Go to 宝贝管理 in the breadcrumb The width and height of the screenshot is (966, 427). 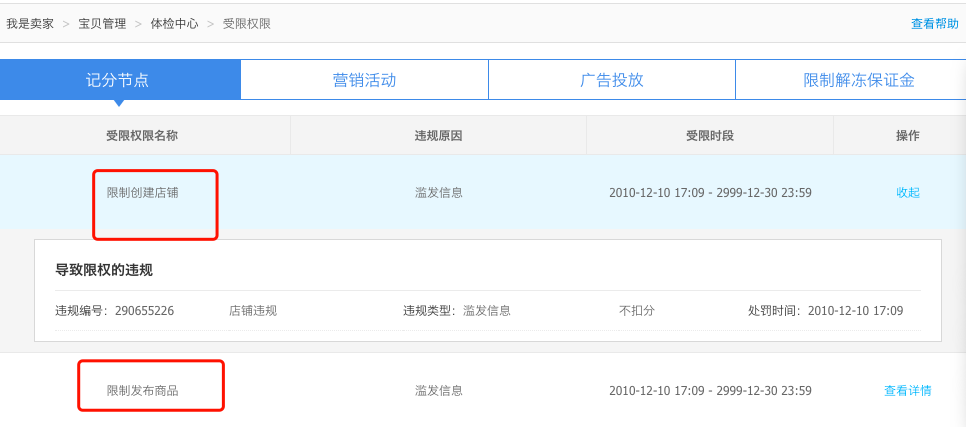(x=102, y=23)
